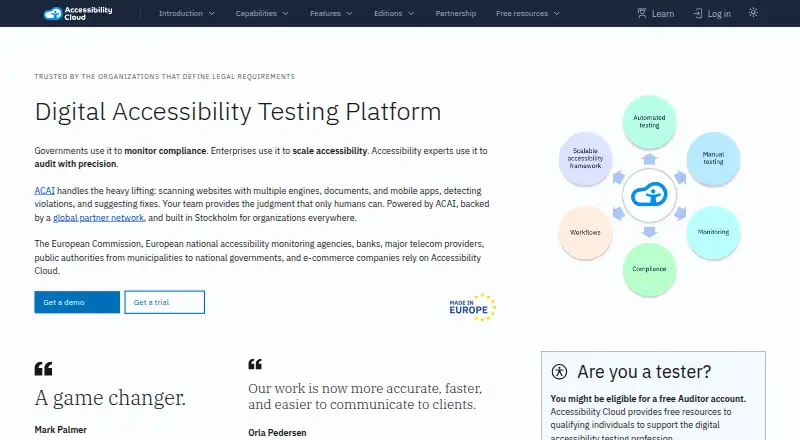Click the Made in Europe badge

coord(472,307)
